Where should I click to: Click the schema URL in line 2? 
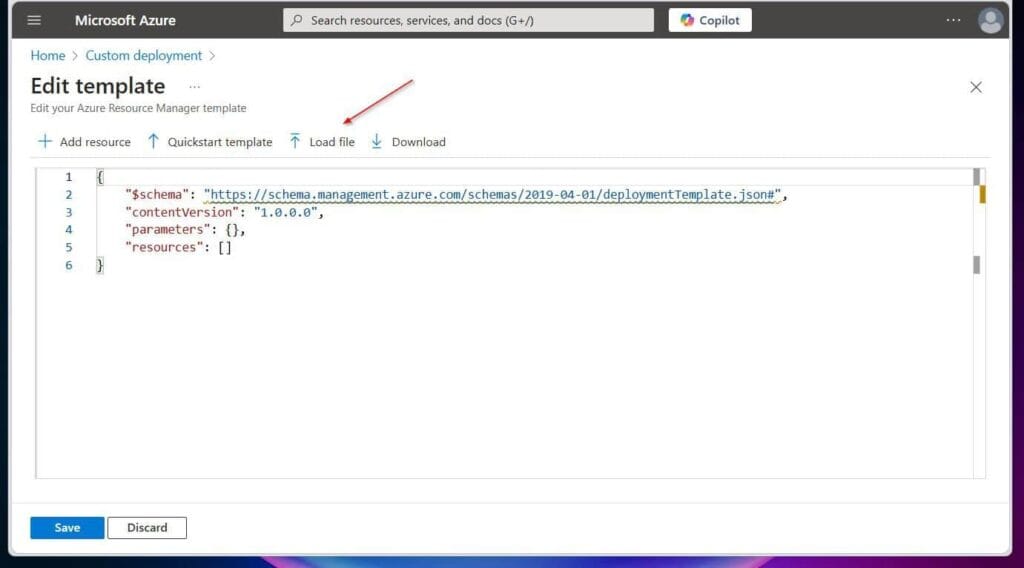tap(492, 195)
